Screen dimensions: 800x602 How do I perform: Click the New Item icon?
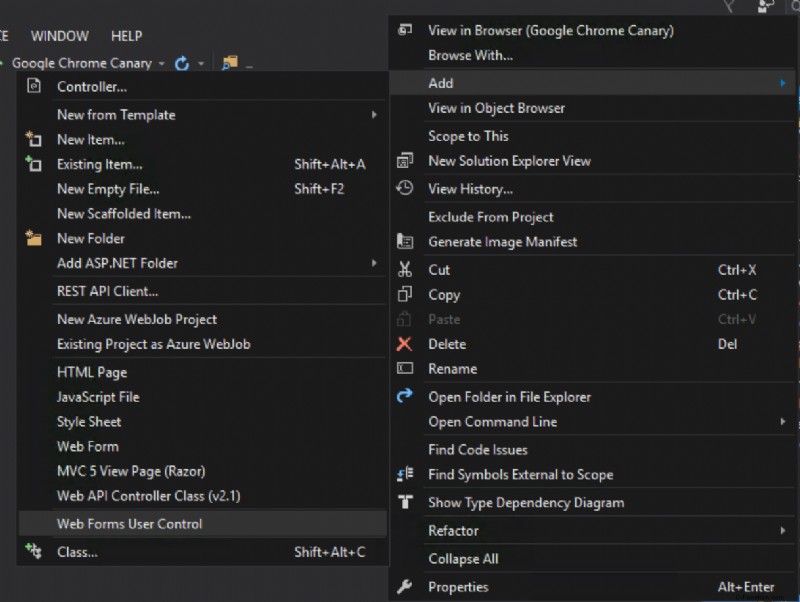(x=34, y=140)
